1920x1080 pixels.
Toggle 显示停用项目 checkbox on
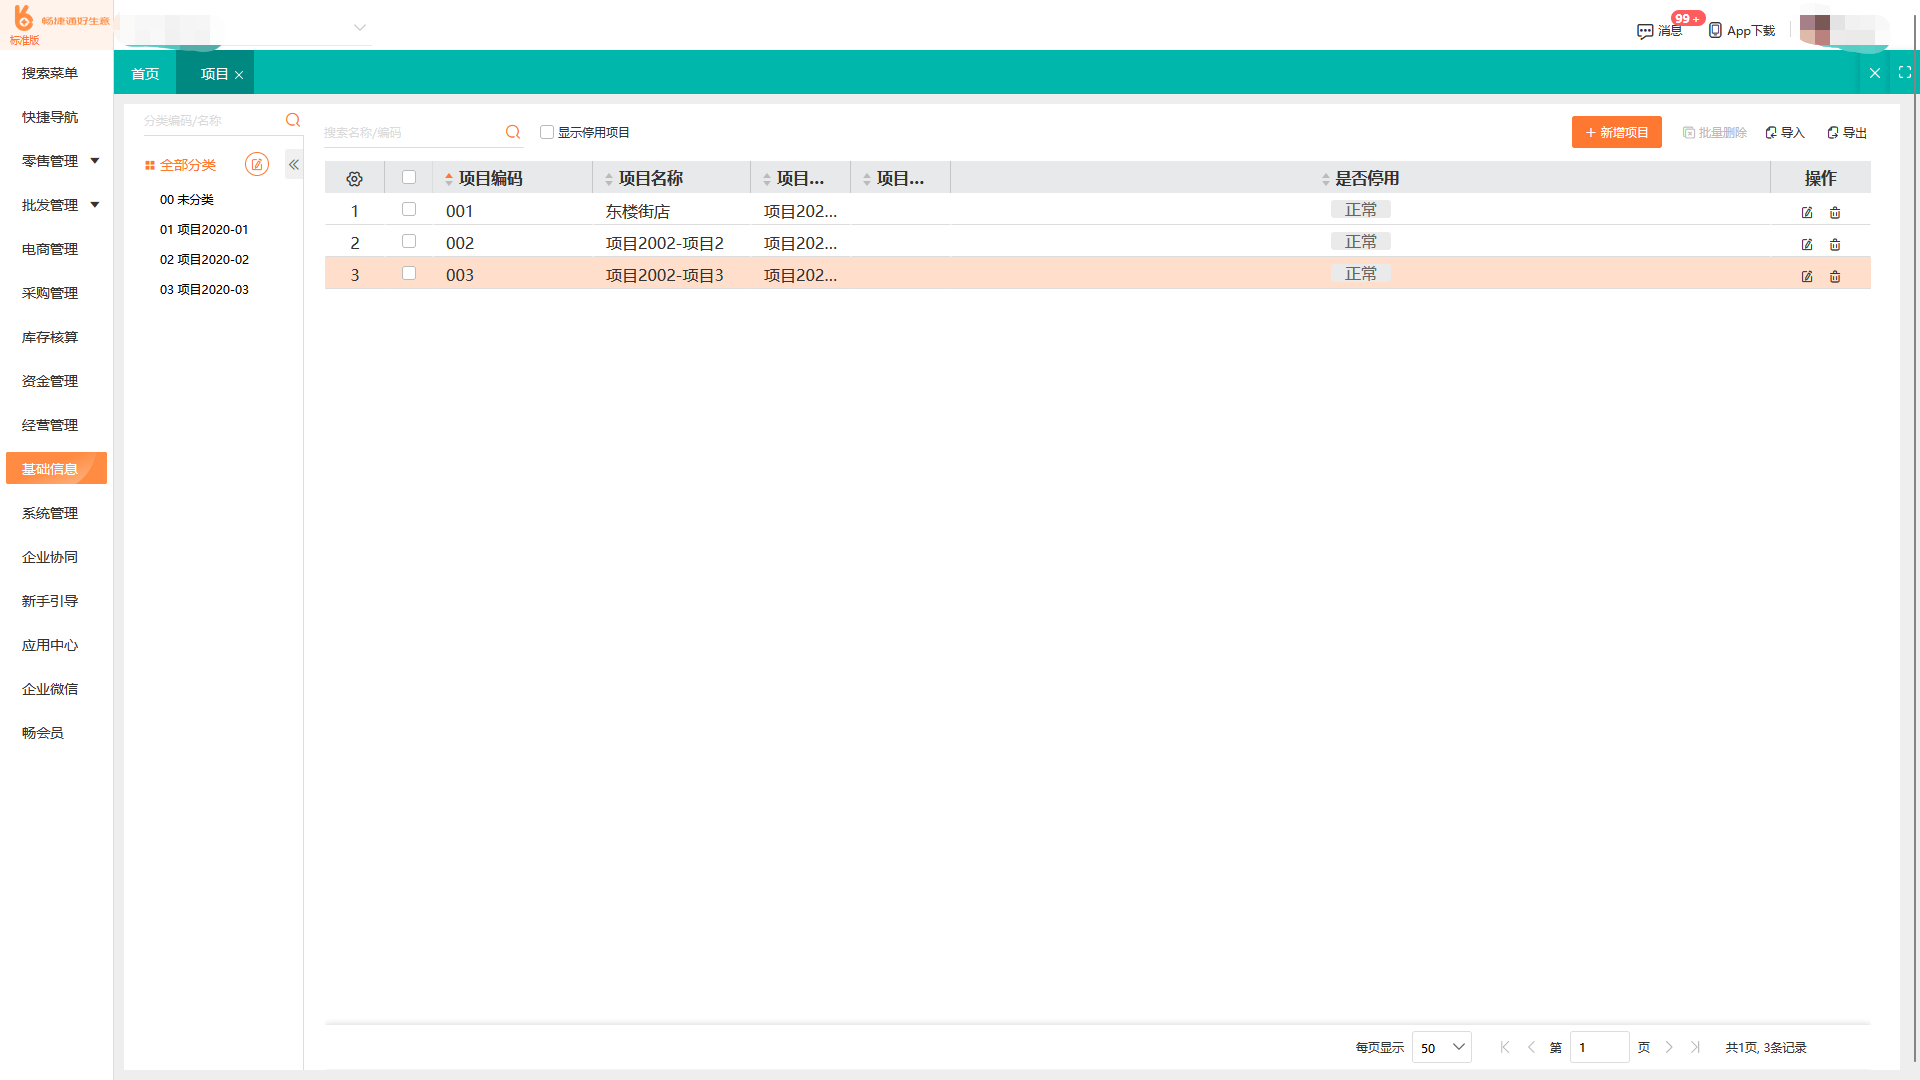click(546, 132)
